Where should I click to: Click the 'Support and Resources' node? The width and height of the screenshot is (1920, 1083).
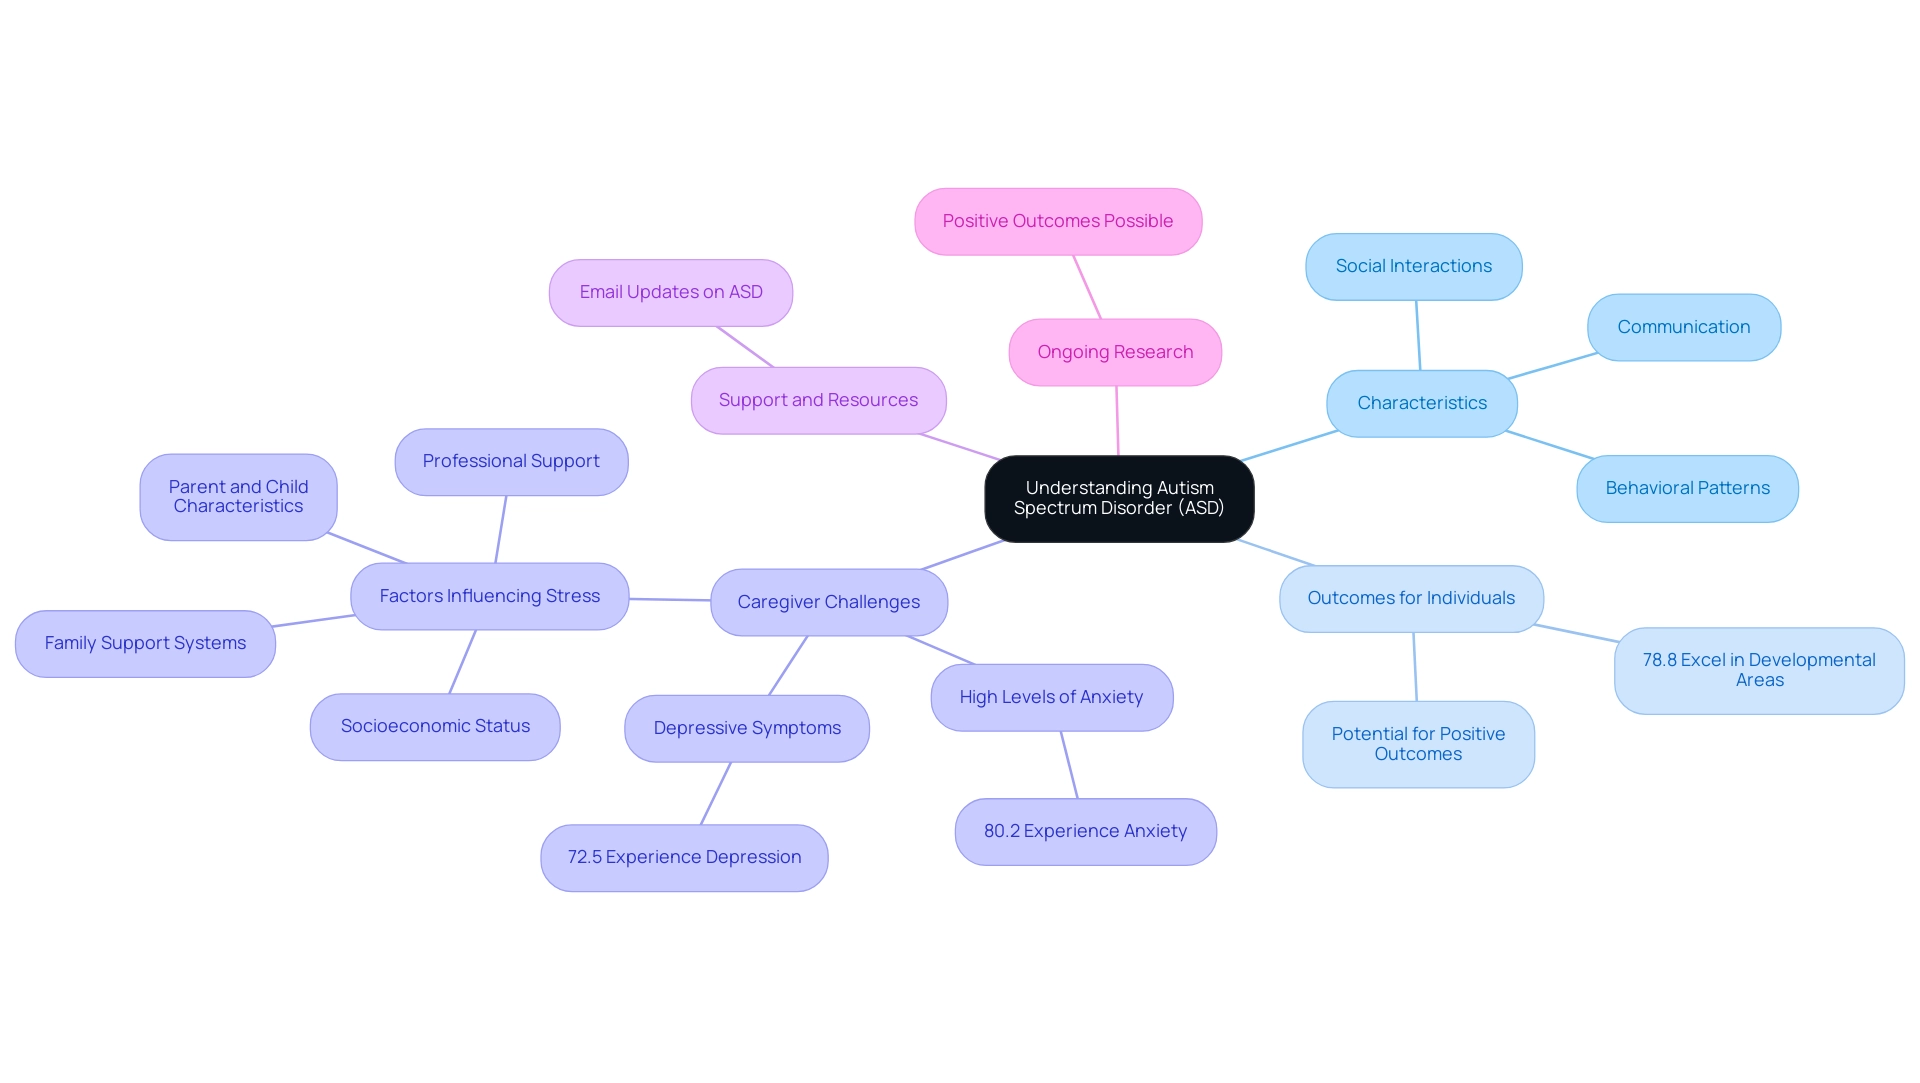tap(818, 398)
